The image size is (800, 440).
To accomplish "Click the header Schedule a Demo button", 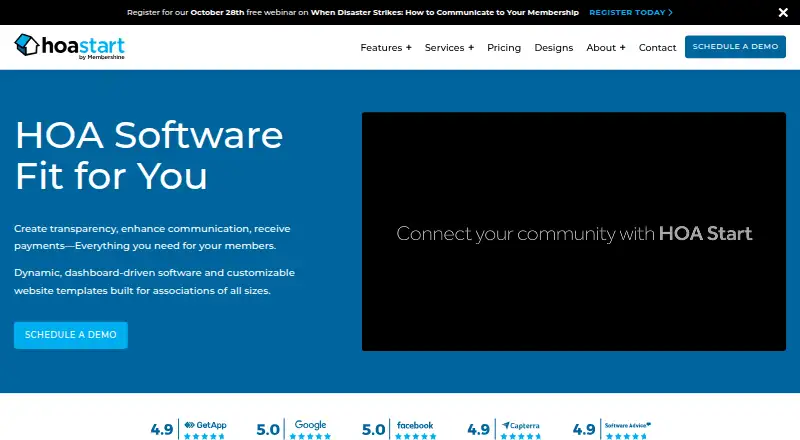I will click(735, 46).
